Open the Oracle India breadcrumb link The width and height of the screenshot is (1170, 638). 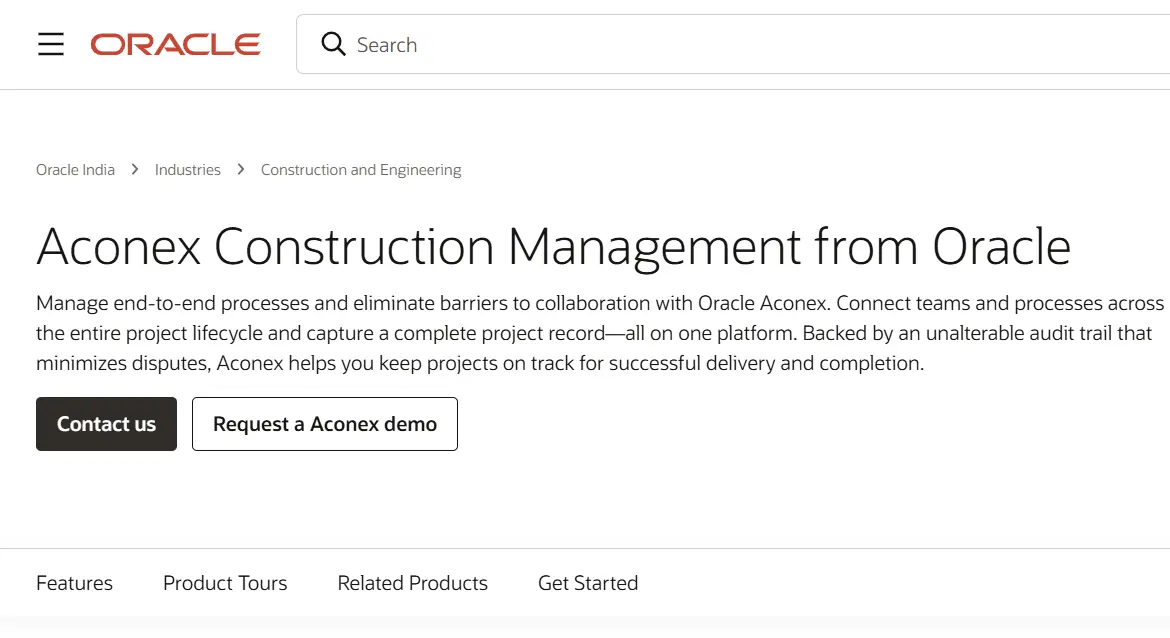75,169
